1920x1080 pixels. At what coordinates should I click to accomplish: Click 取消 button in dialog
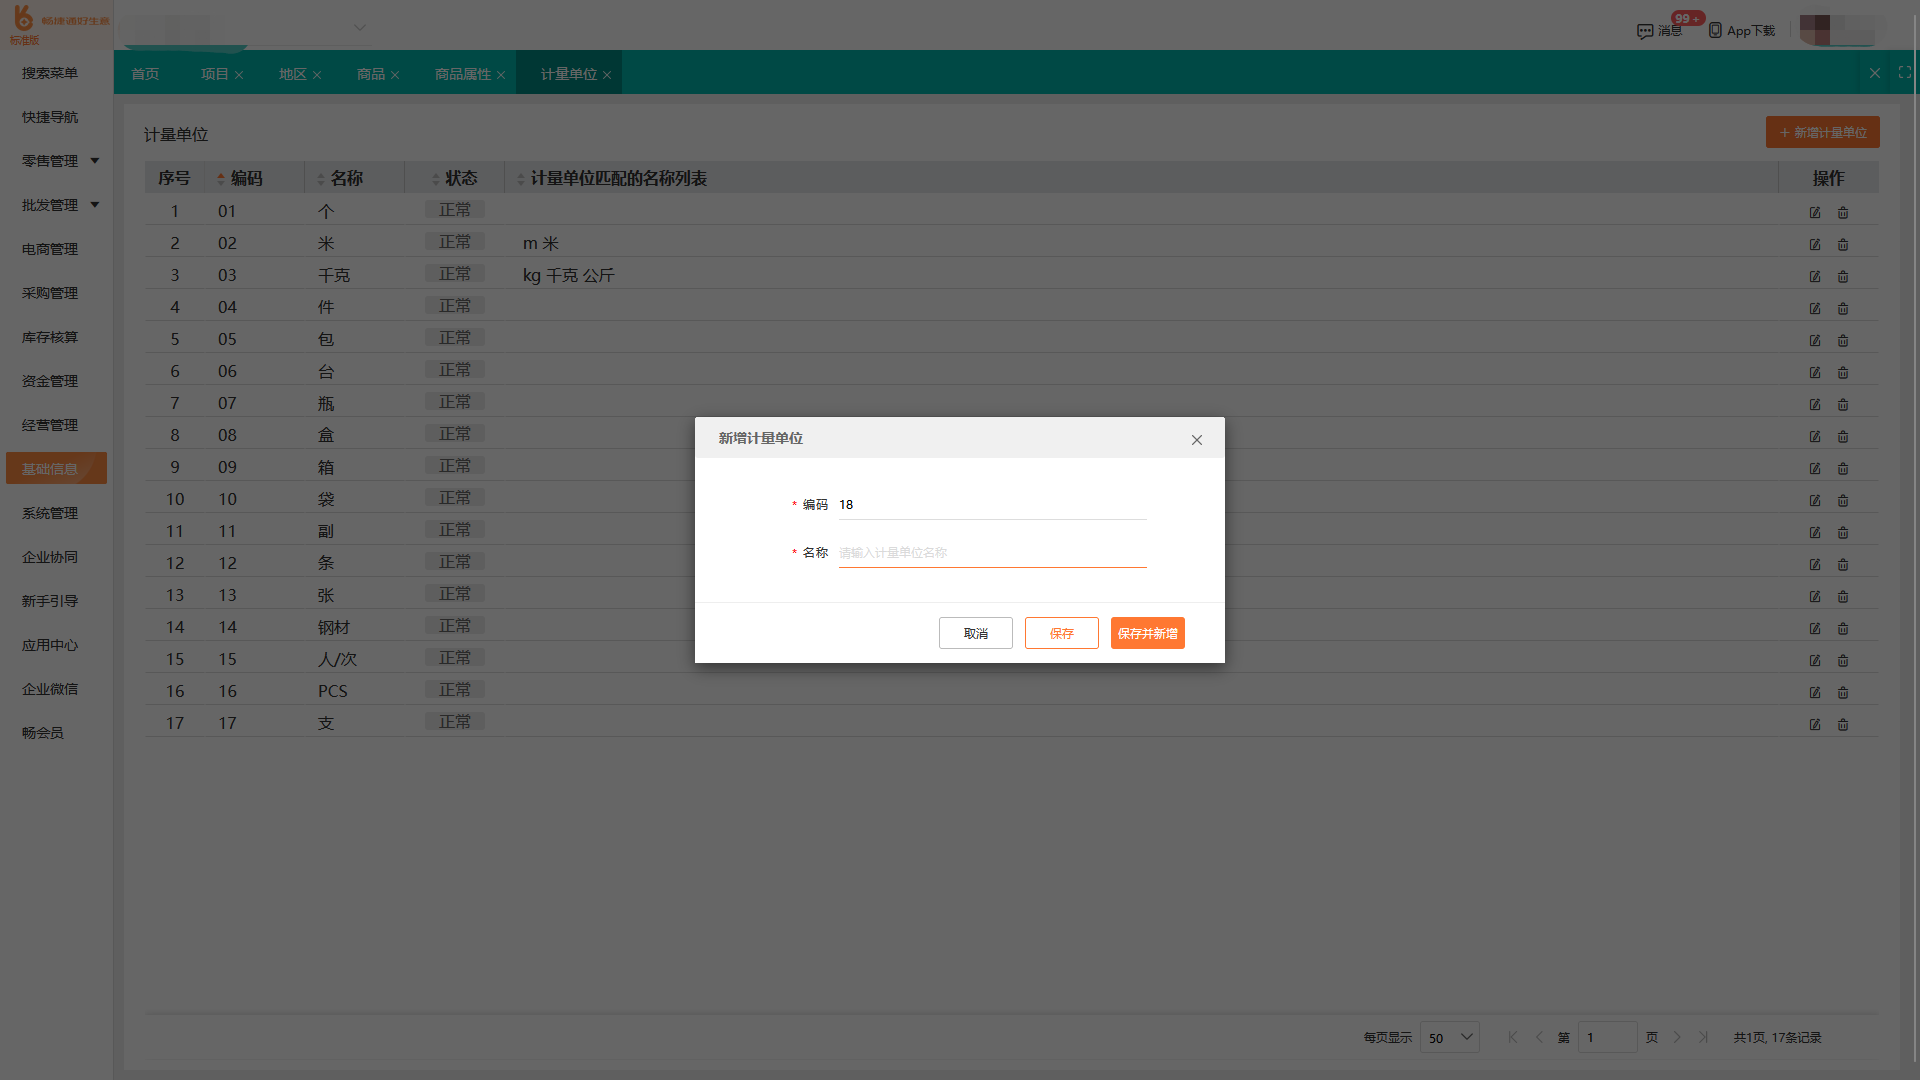pos(976,633)
